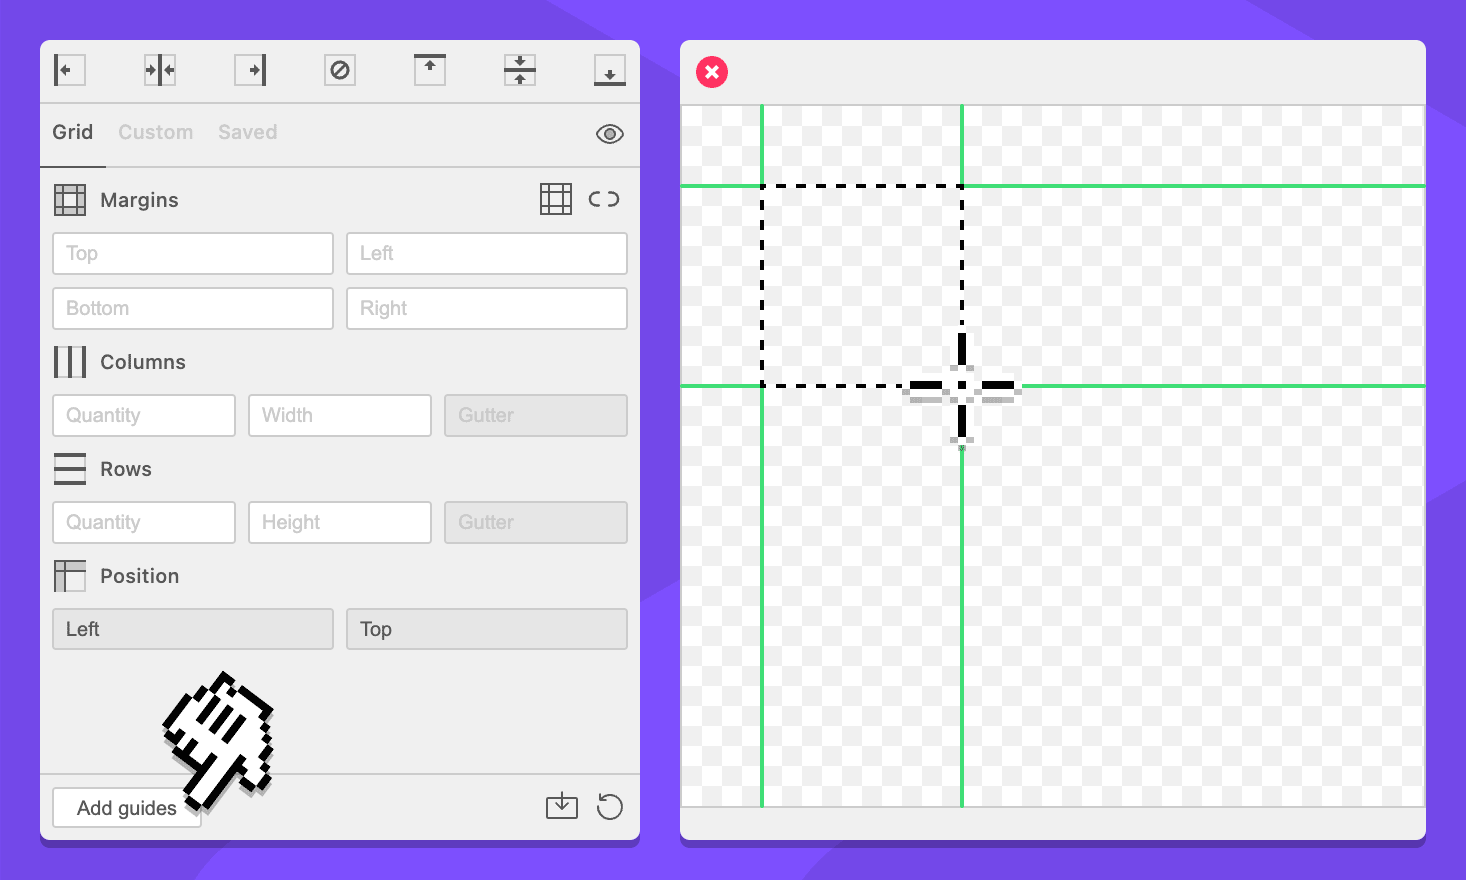Add horizontal midpoint guide icon
Screen dimensions: 1466x880
[520, 70]
